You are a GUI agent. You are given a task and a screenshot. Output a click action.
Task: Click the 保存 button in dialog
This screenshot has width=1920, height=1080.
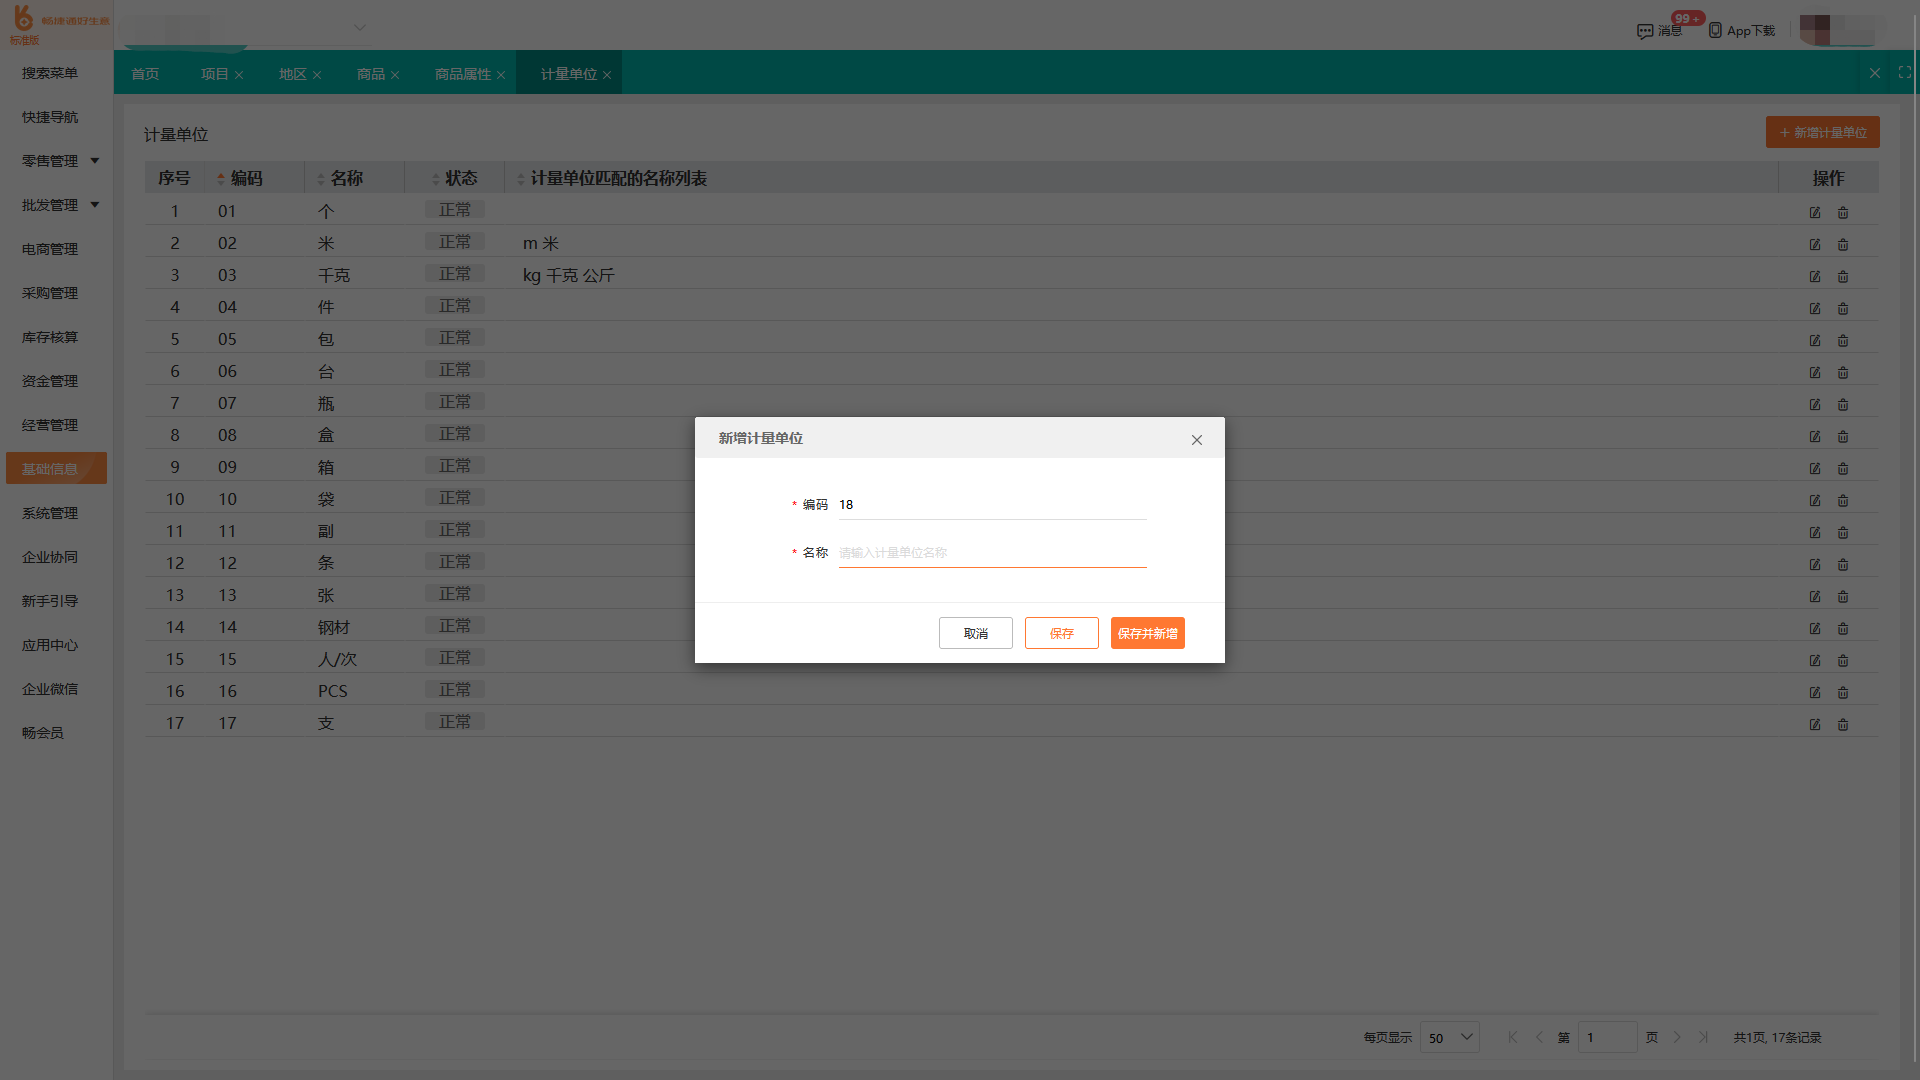(x=1062, y=633)
